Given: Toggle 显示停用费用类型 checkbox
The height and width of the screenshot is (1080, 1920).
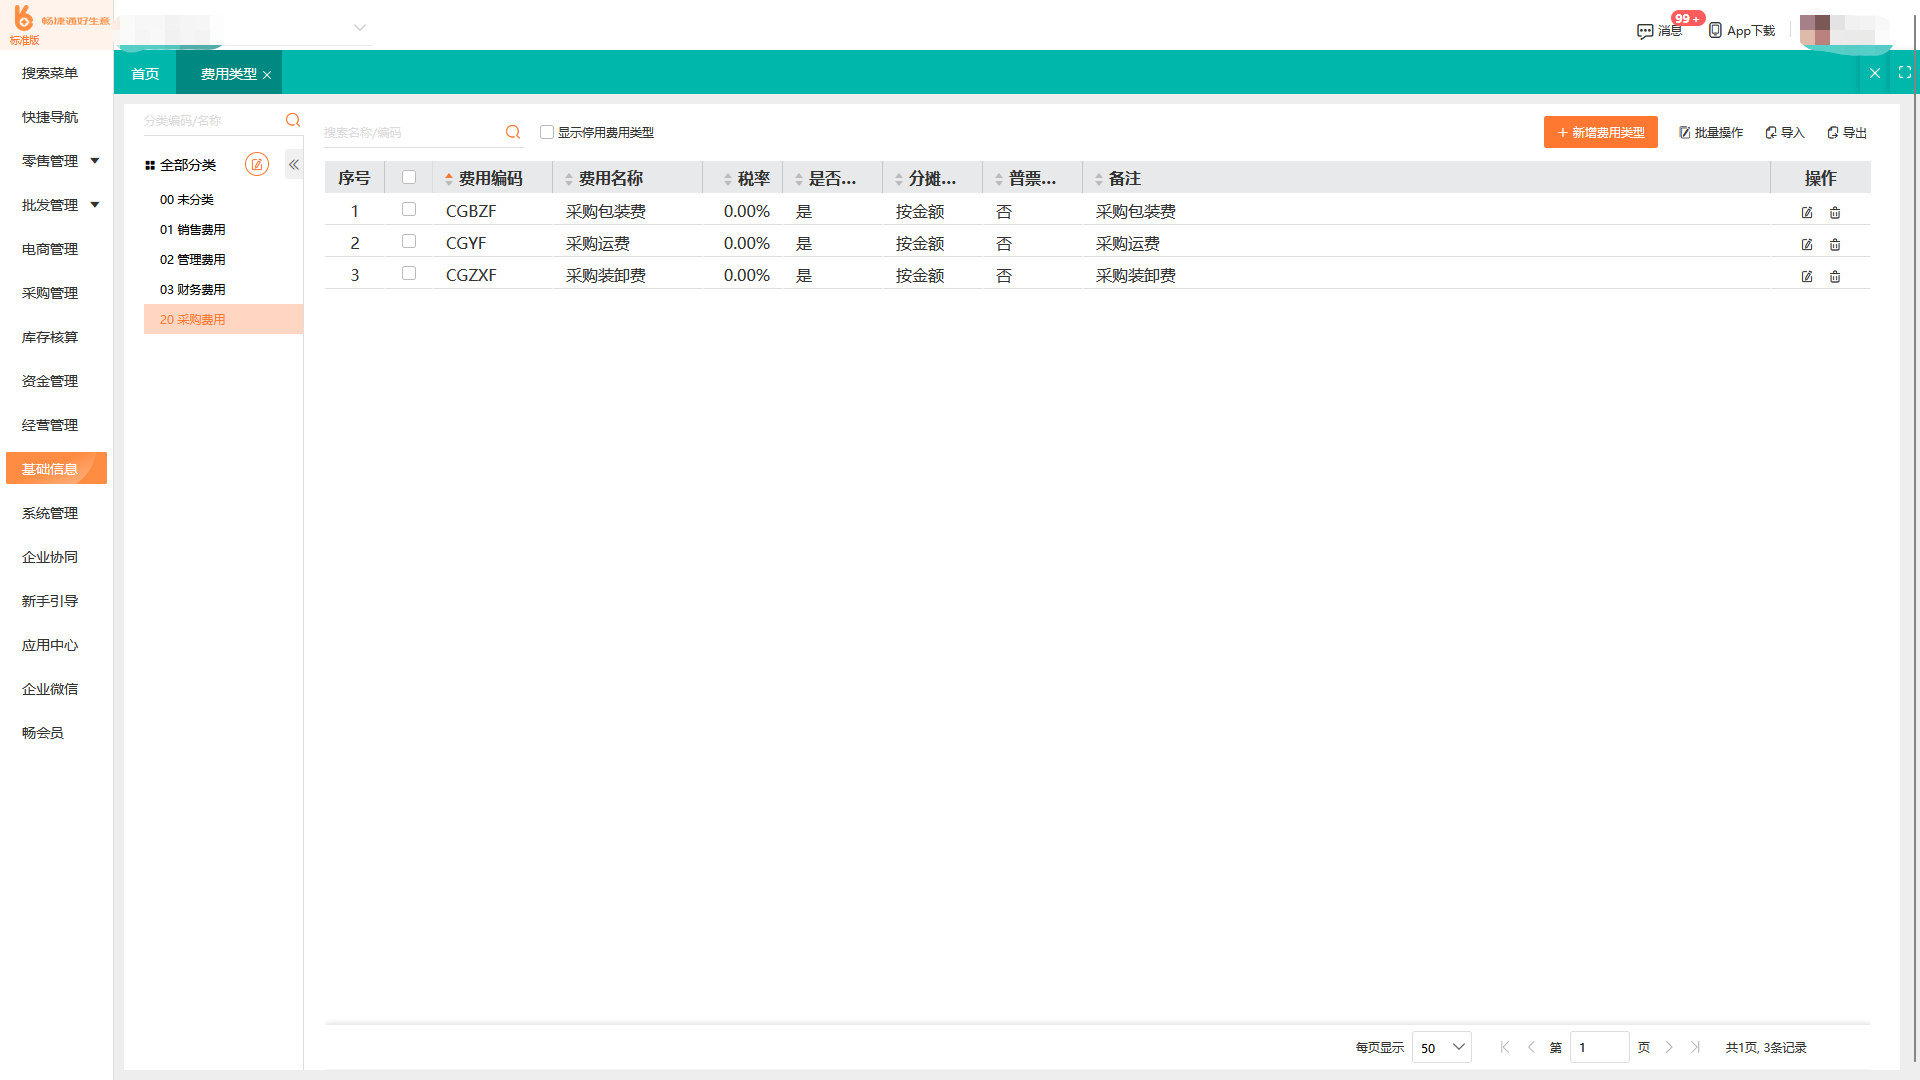Looking at the screenshot, I should [x=546, y=131].
